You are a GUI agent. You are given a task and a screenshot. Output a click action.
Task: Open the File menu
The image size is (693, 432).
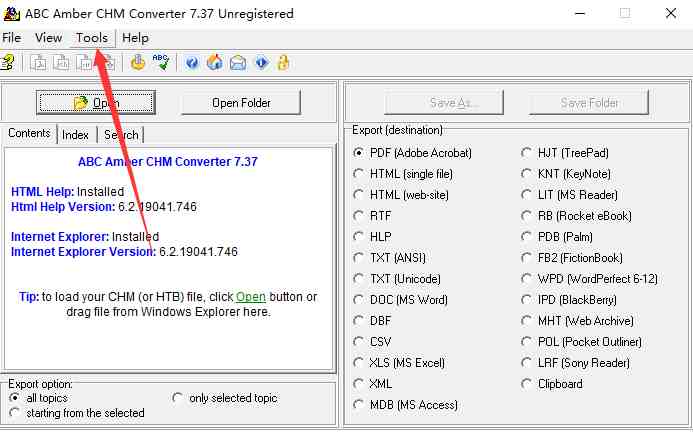click(12, 38)
